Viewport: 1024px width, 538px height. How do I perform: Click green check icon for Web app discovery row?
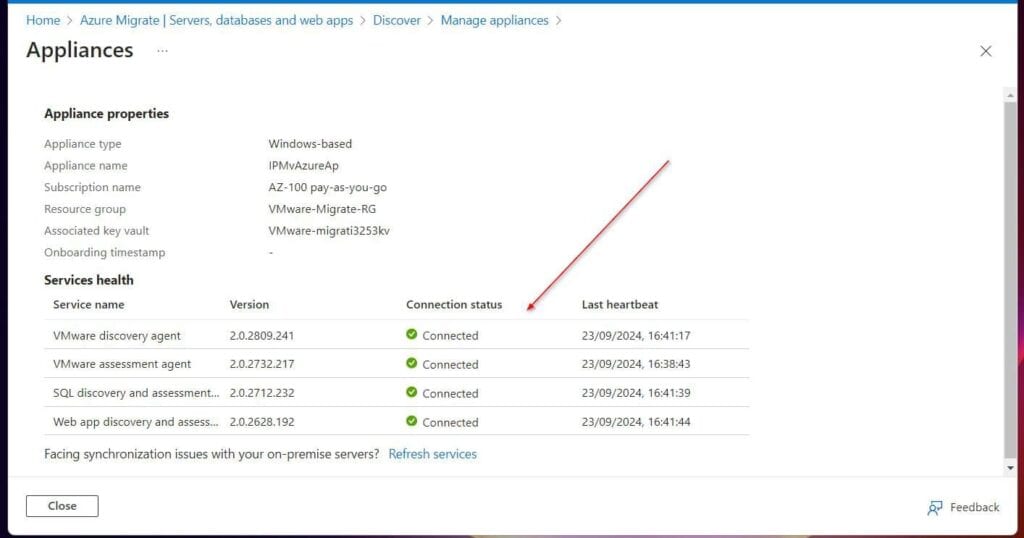411,421
